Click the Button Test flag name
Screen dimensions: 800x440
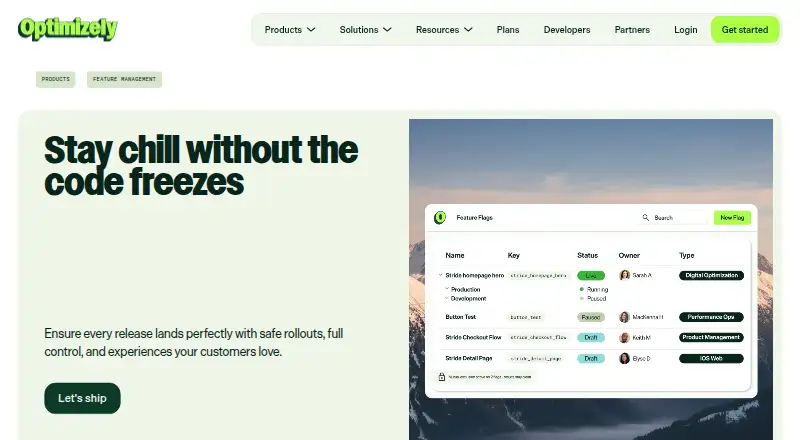coord(460,317)
